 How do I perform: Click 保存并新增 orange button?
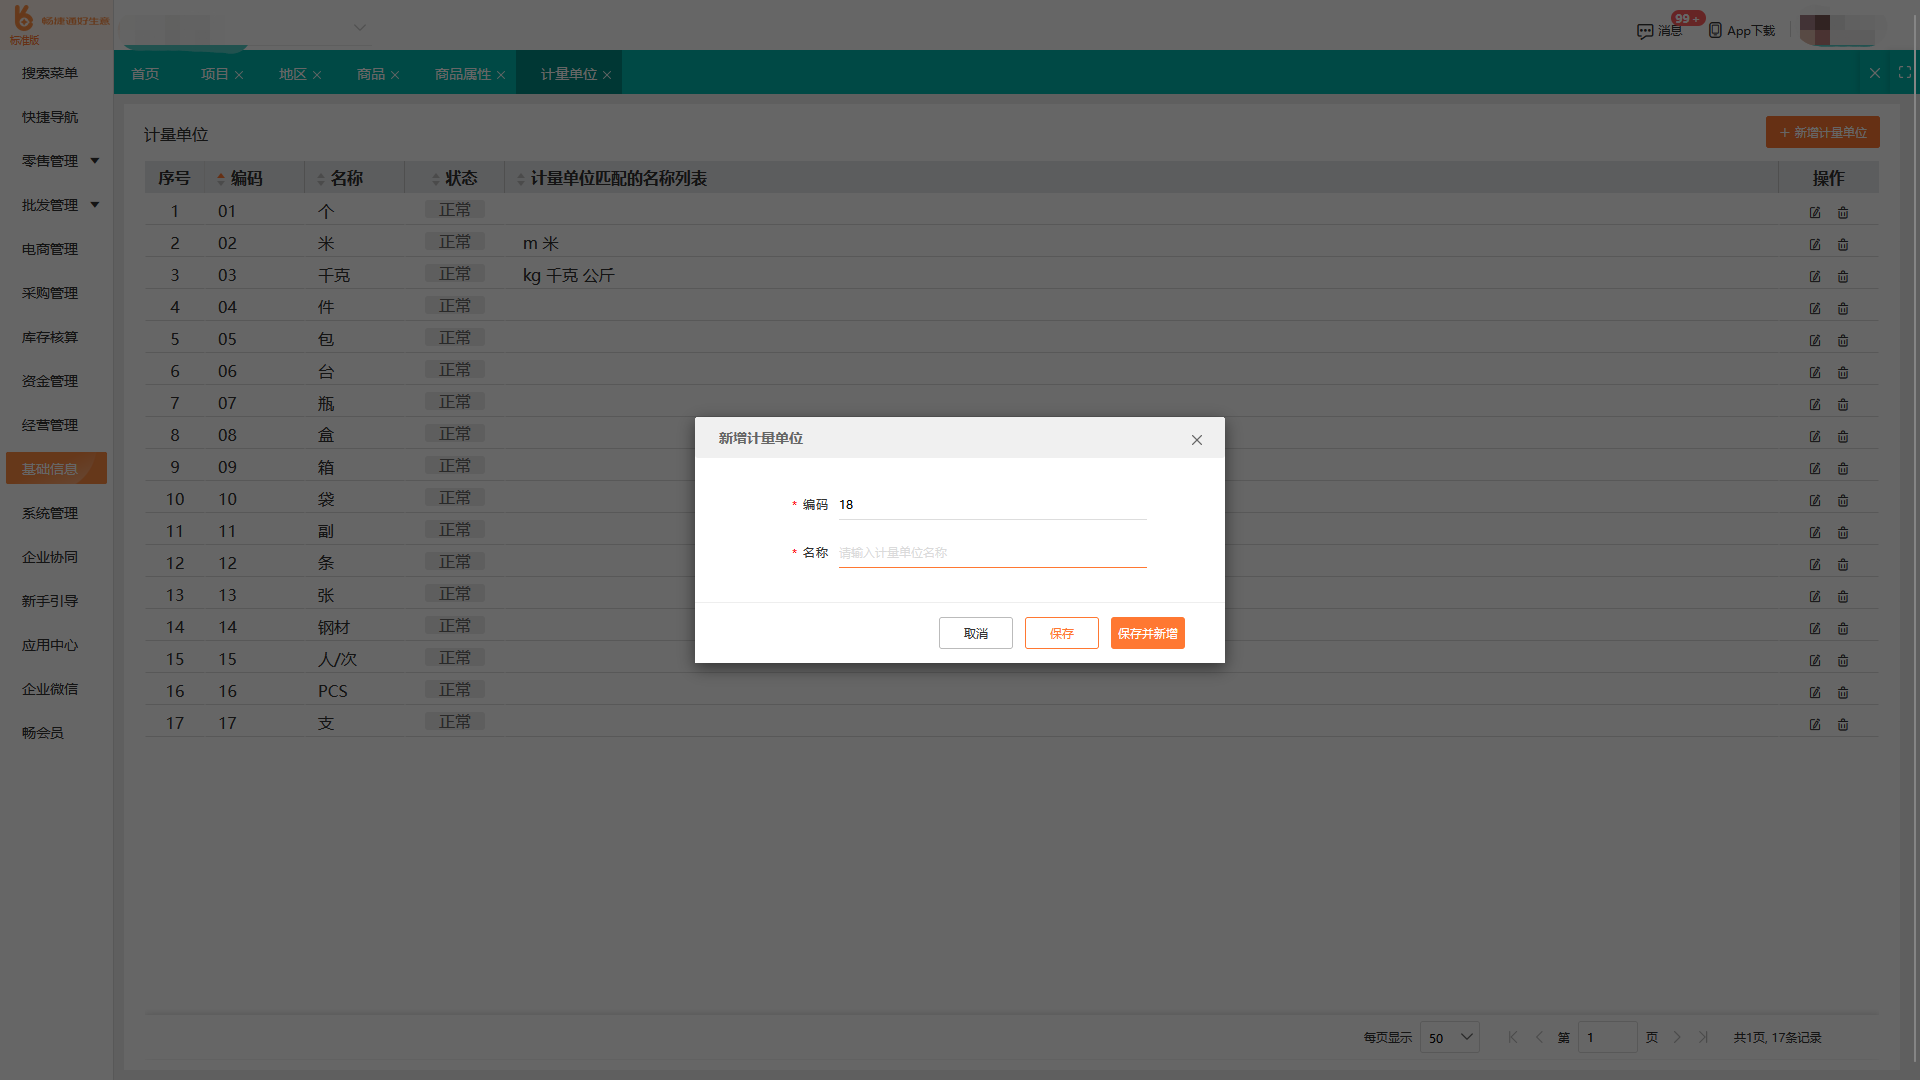tap(1146, 633)
